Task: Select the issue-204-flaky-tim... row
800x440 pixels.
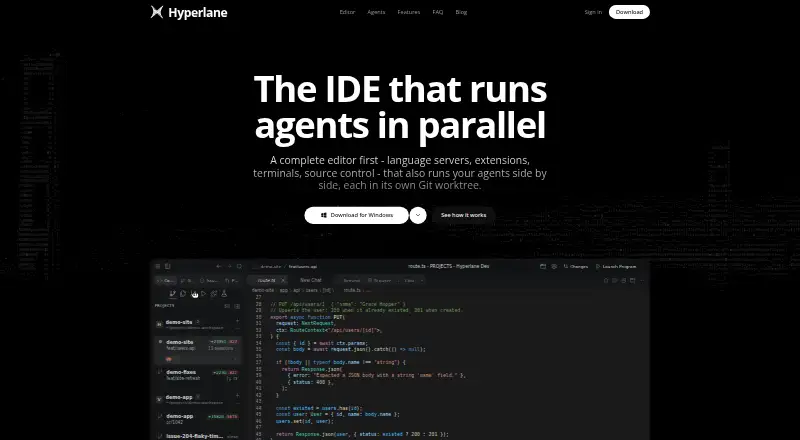Action: [x=198, y=436]
